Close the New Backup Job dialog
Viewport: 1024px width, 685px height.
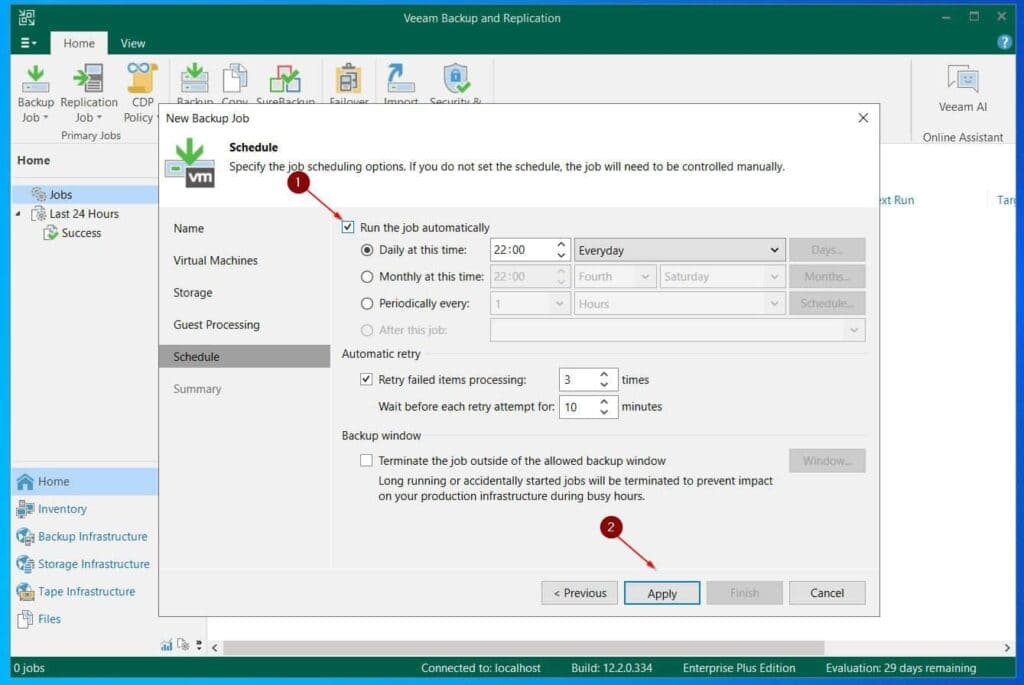coord(863,118)
